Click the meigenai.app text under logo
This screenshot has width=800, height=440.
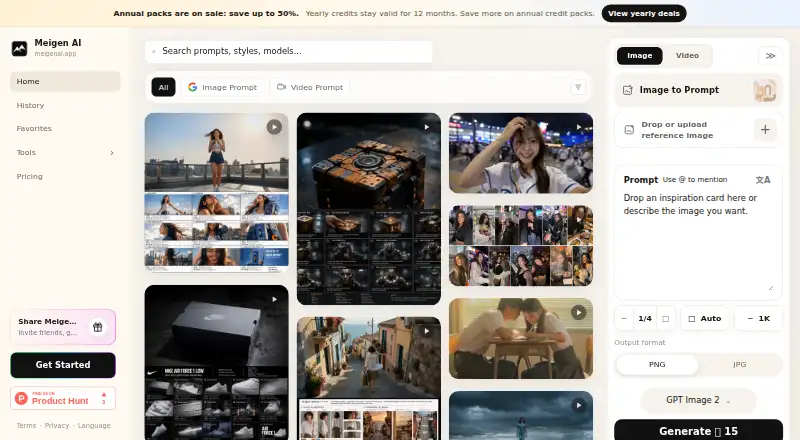pyautogui.click(x=55, y=54)
